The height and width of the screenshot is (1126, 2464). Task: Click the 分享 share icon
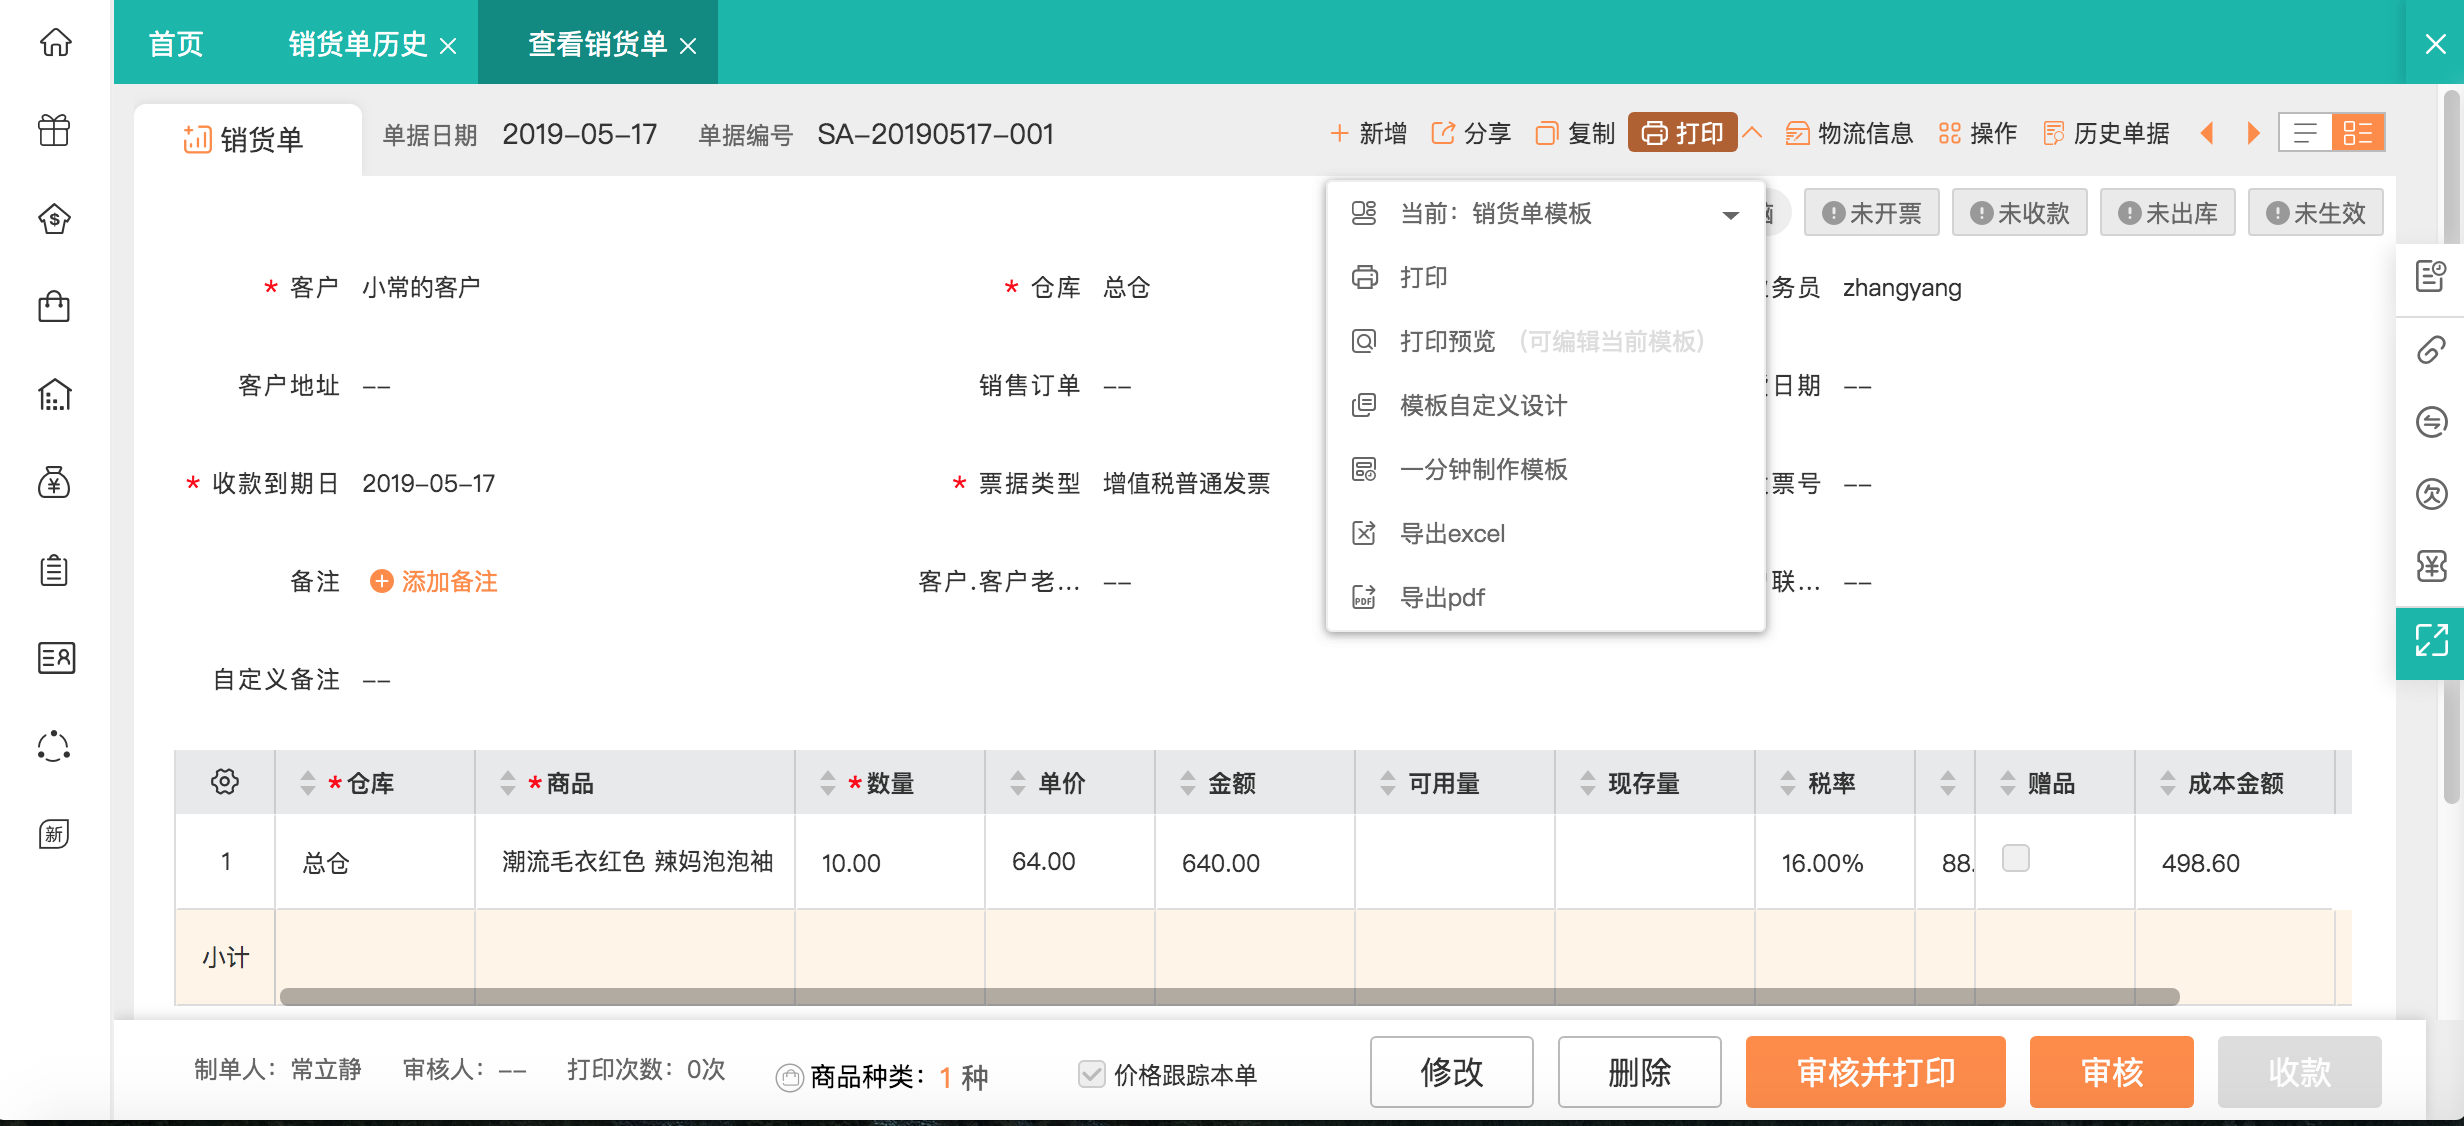coord(1444,132)
